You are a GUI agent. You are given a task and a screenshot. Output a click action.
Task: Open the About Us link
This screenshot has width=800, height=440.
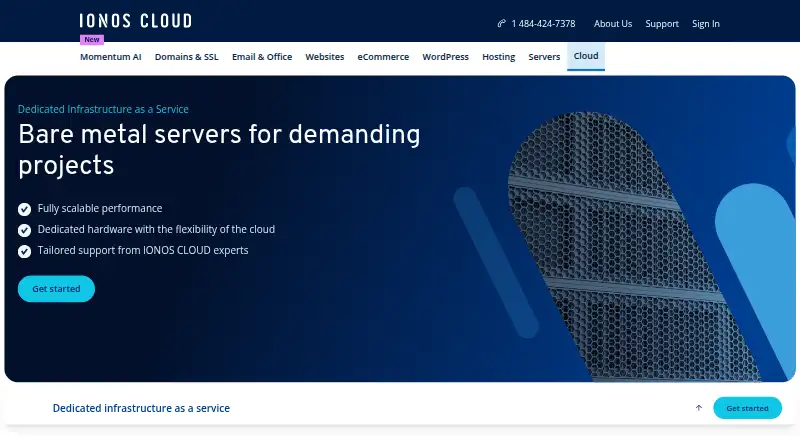613,23
